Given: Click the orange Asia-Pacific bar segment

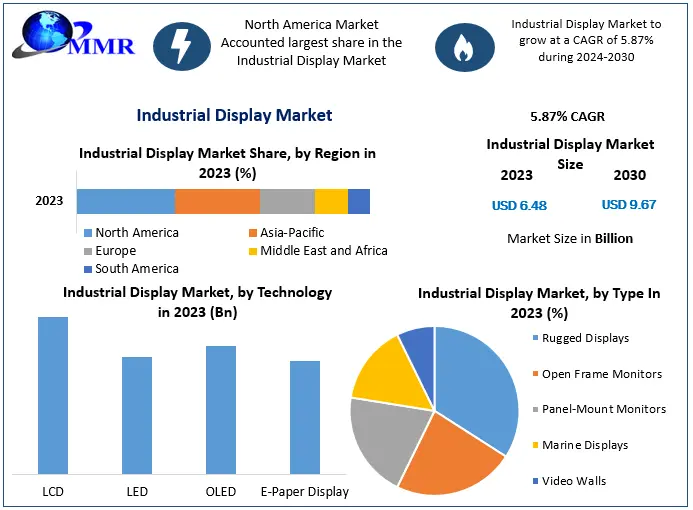Looking at the screenshot, I should click(217, 201).
